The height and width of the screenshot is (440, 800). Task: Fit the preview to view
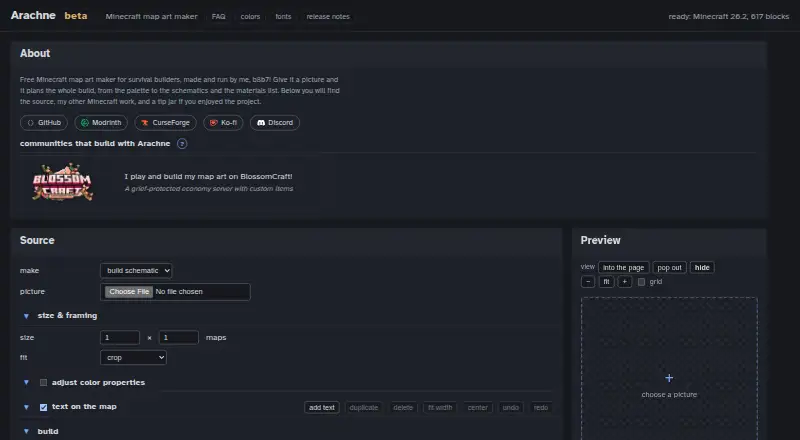pos(606,282)
